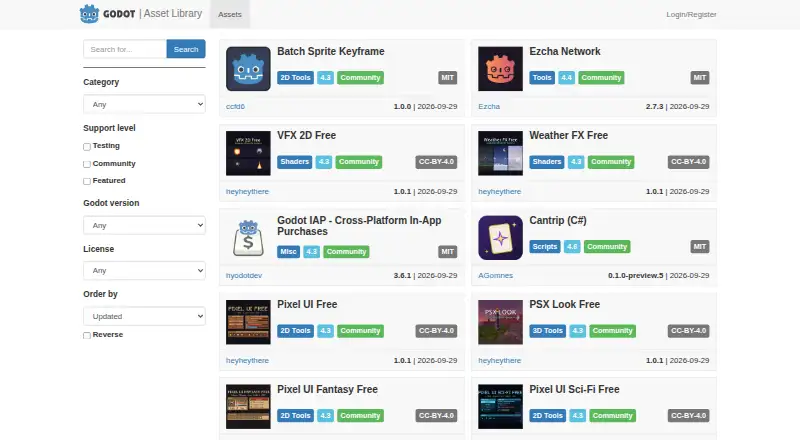Screen dimensions: 800x440
Task: Click the blue Search button
Action: point(186,49)
